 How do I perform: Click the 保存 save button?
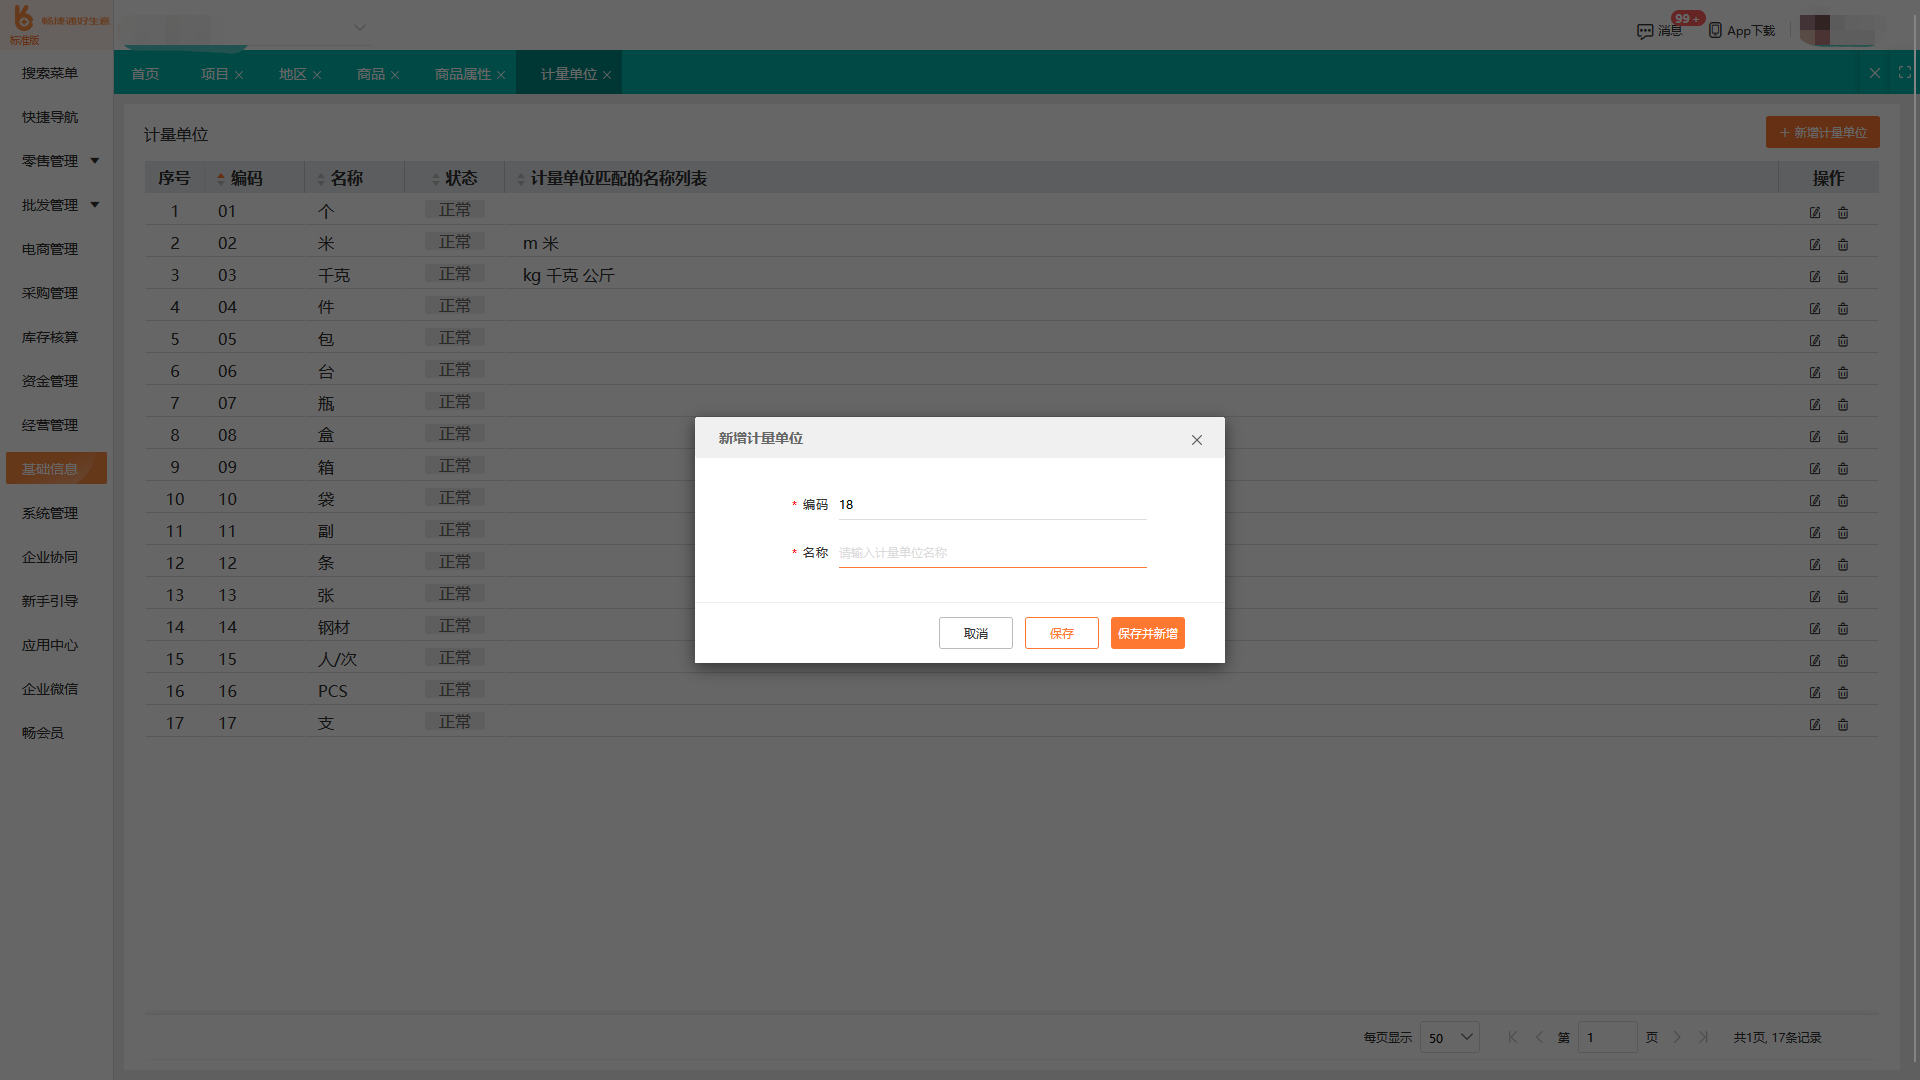1060,633
